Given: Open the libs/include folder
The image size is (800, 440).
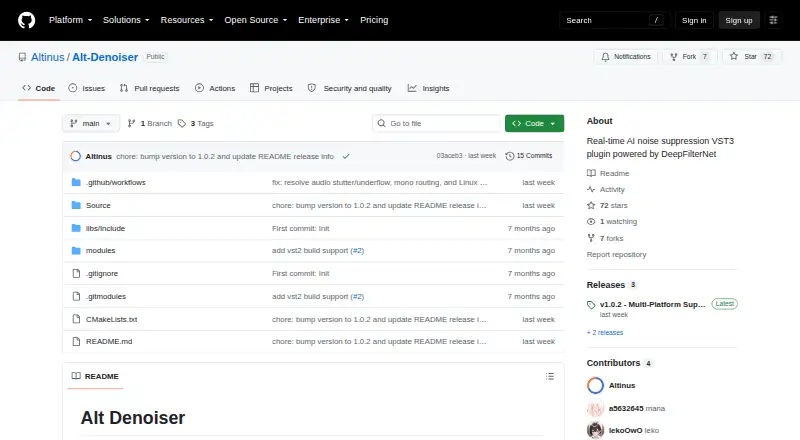Looking at the screenshot, I should (105, 228).
